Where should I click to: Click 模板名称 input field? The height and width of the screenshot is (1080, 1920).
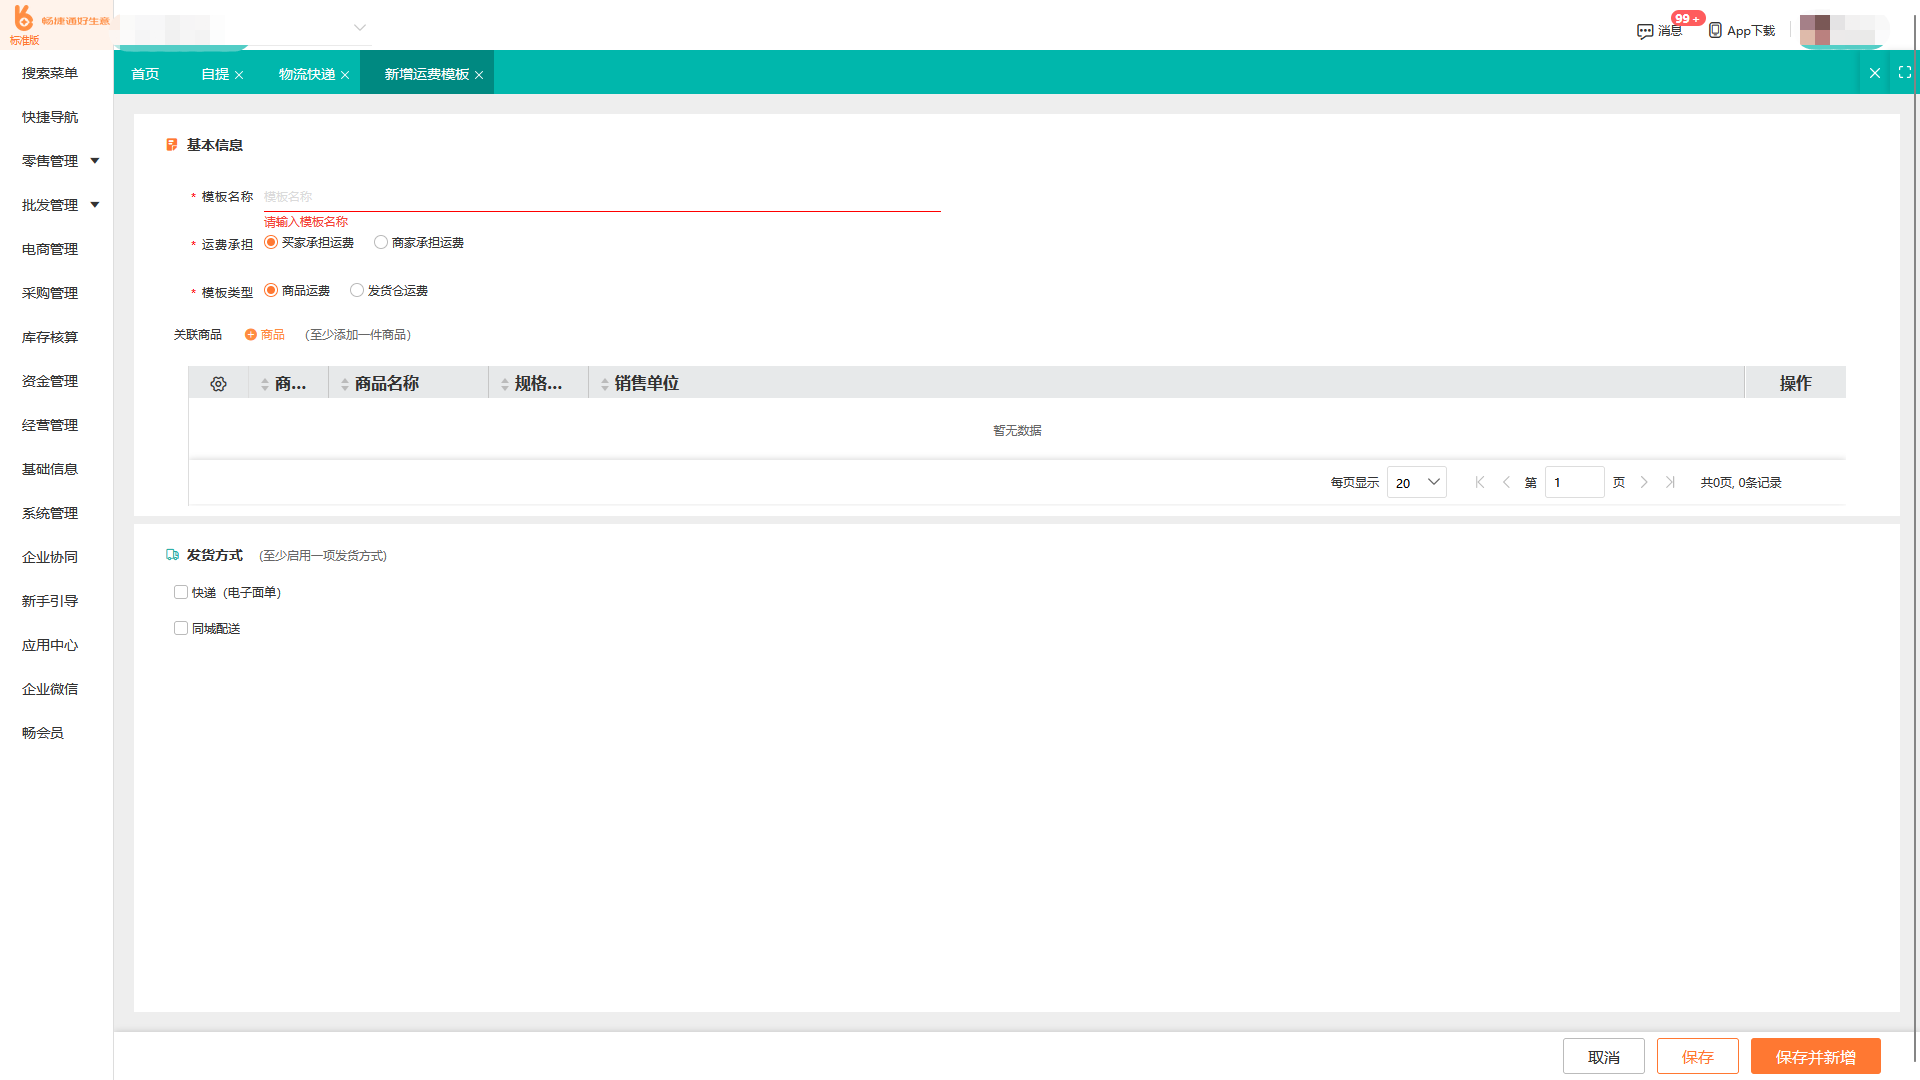tap(601, 195)
